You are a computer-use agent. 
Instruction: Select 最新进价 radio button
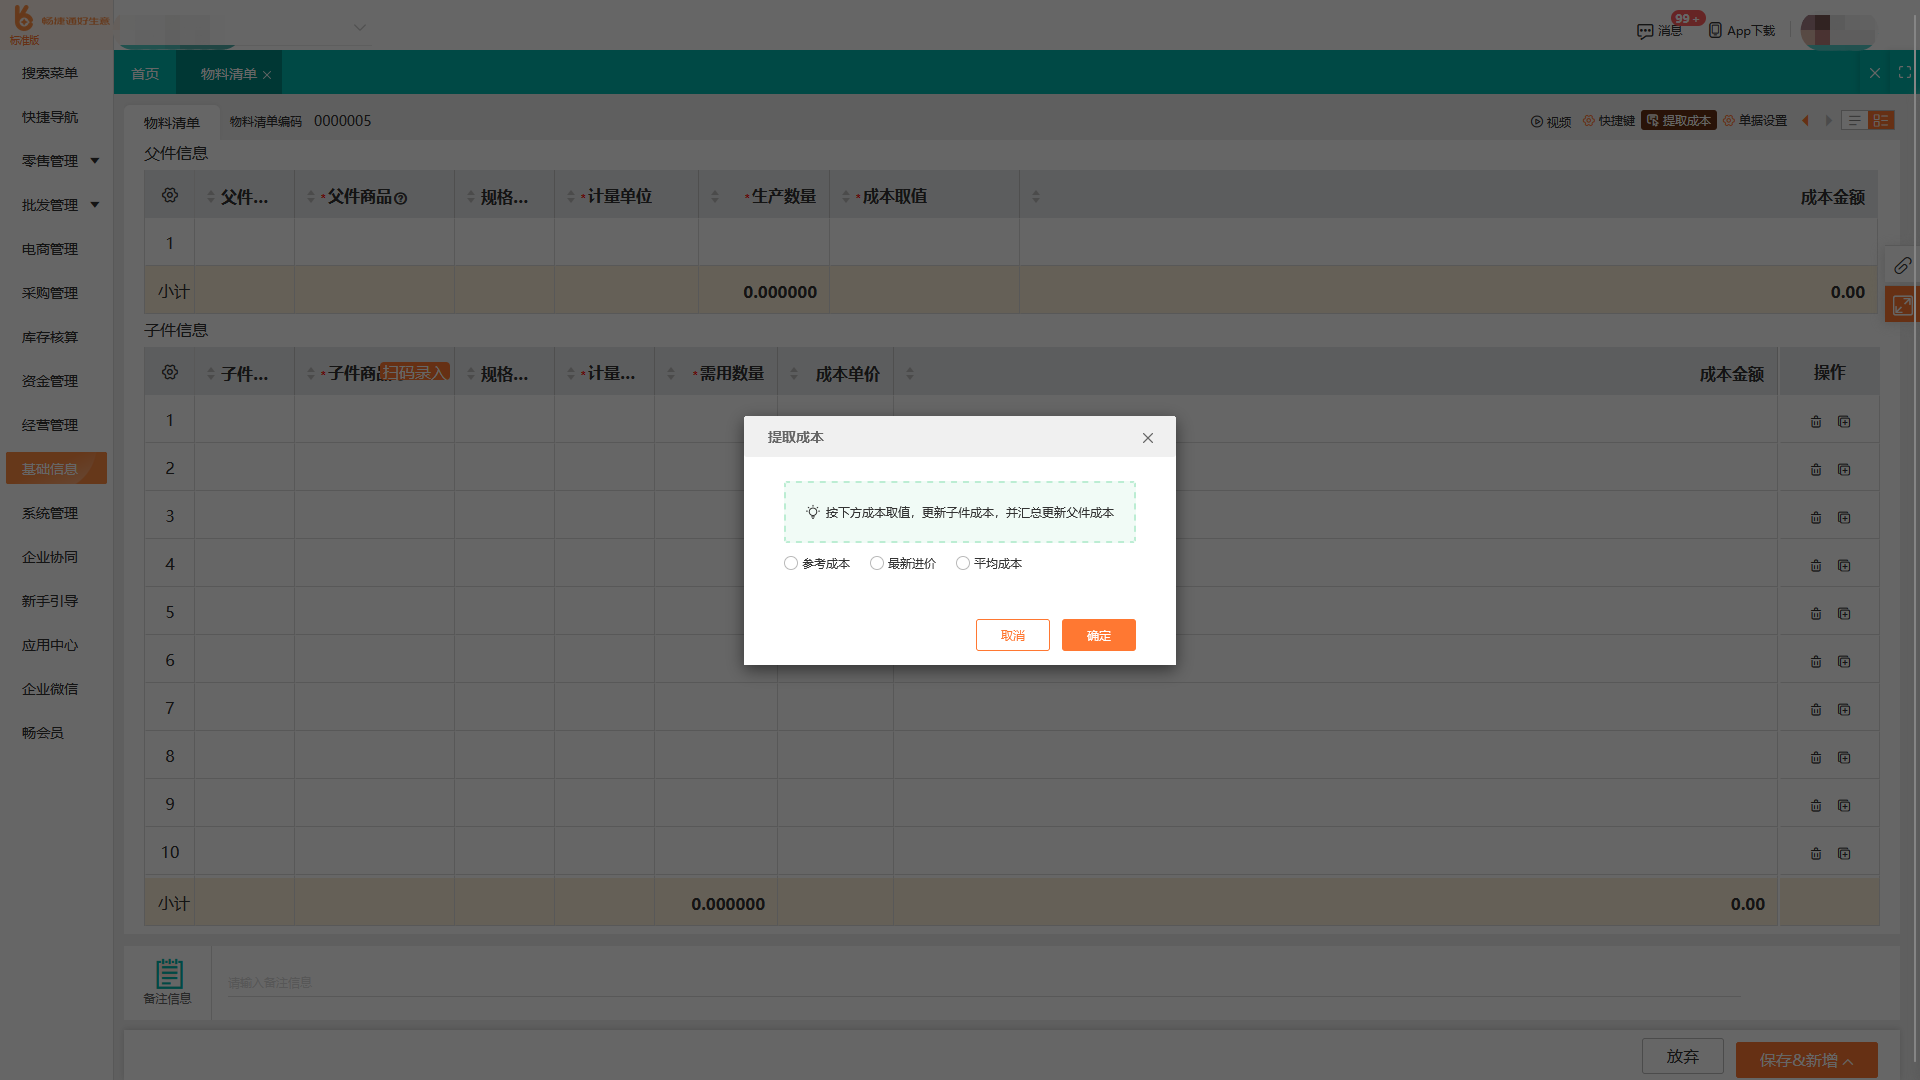coord(877,563)
